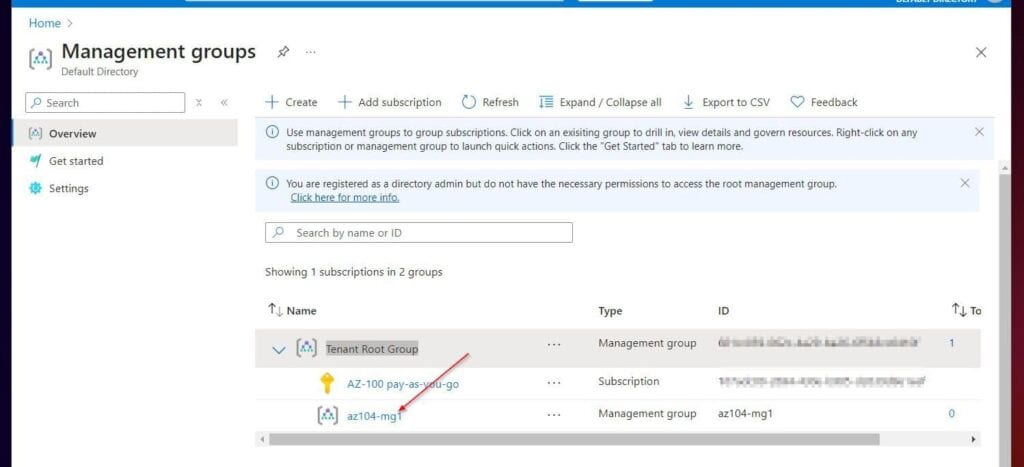
Task: Sort by the Name column
Action: 292,311
